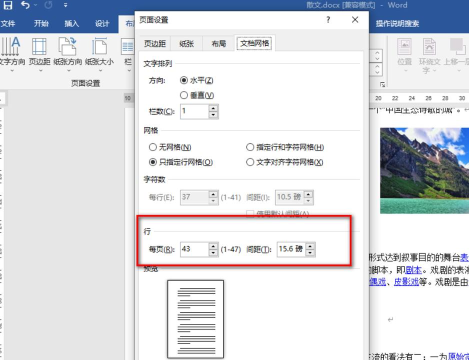Click the 栏数 columns input field

[195, 111]
